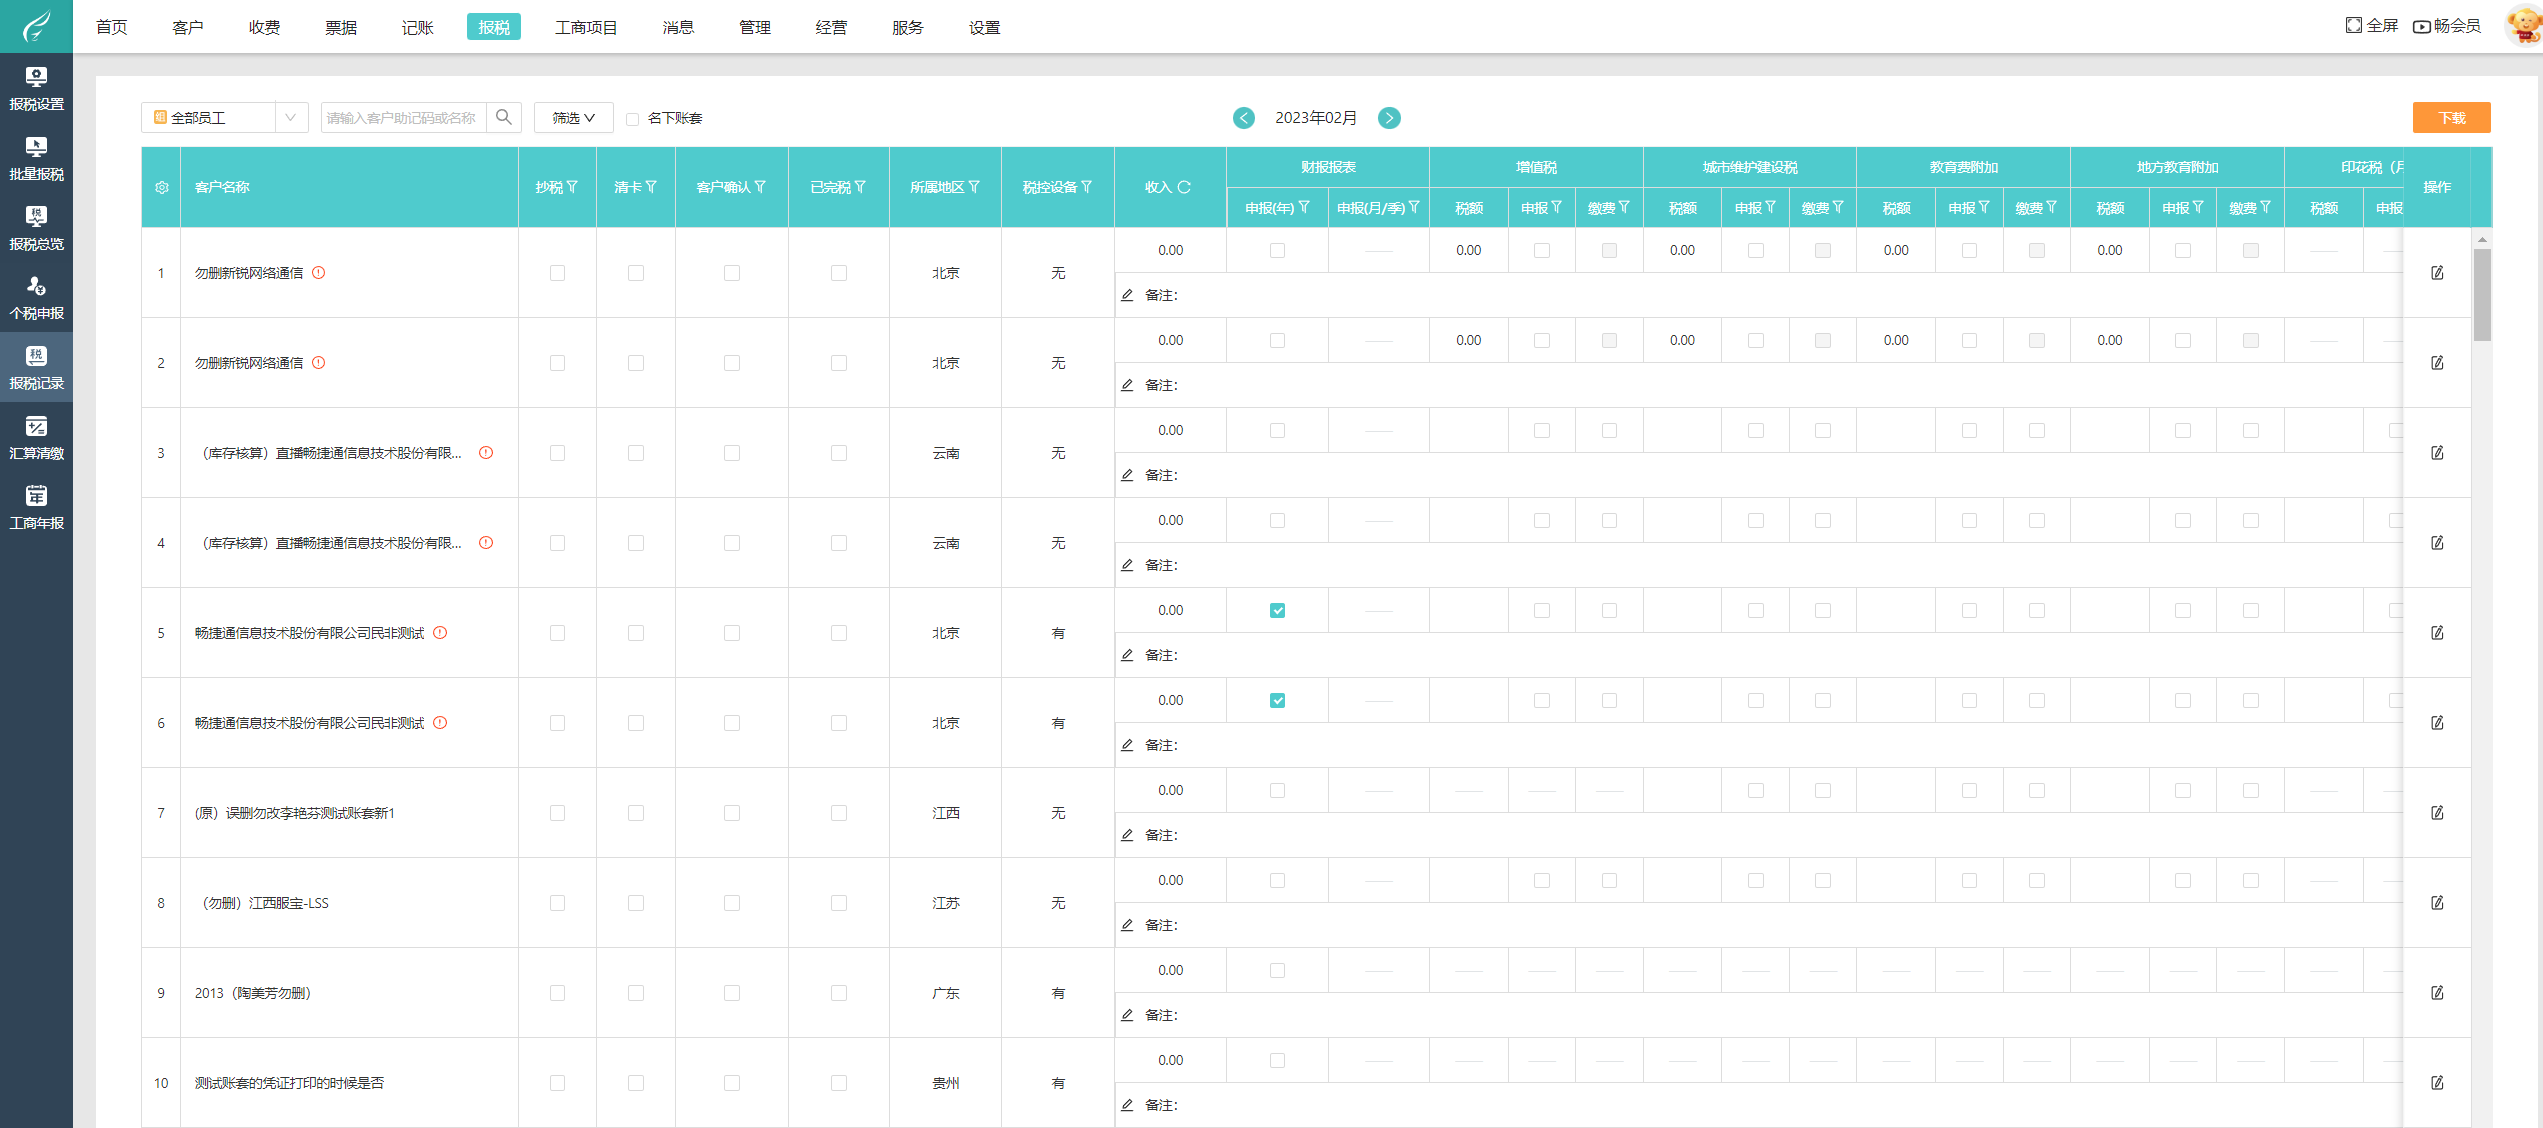
Task: Click previous month navigation arrow
Action: click(x=1242, y=115)
